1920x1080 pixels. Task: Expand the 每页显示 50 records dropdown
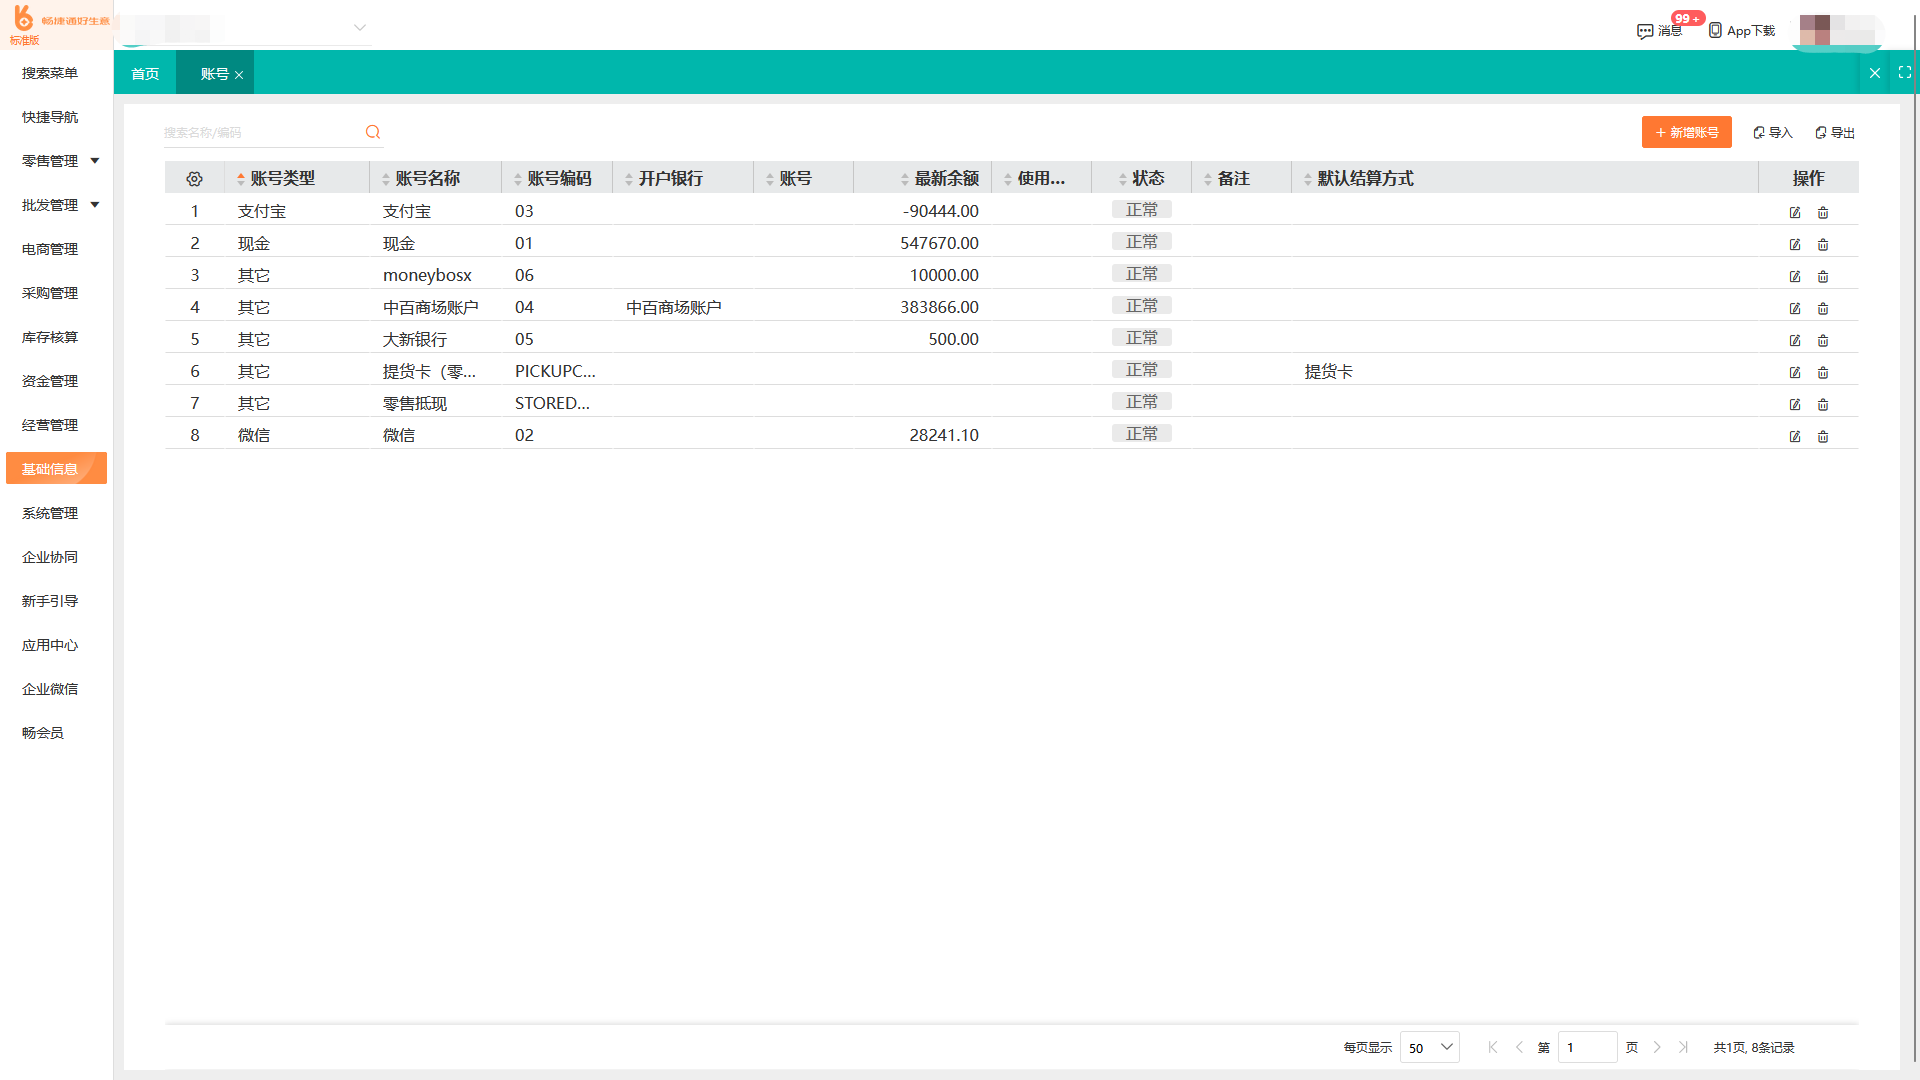coord(1428,1047)
